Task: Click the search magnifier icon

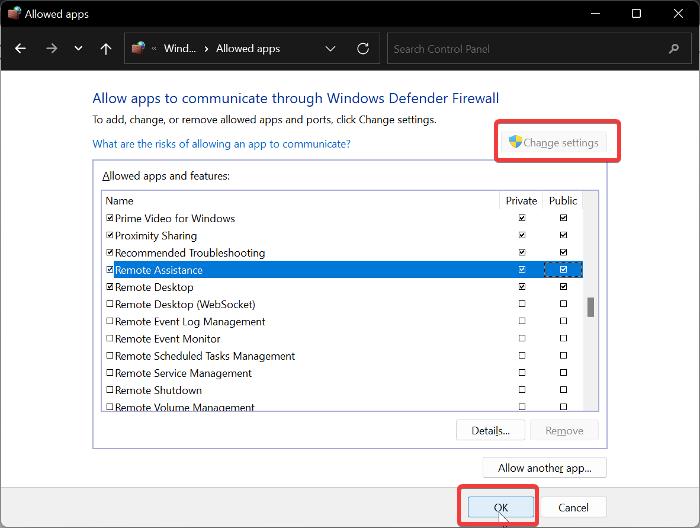Action: (x=673, y=49)
